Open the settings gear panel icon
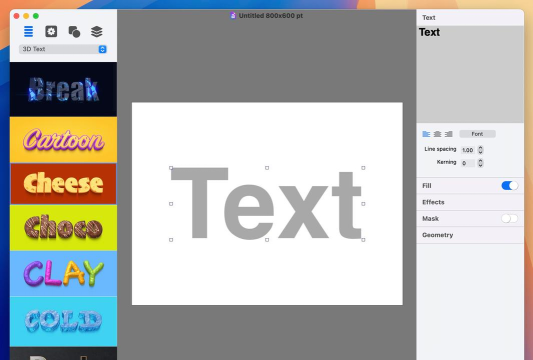This screenshot has height=360, width=533. tap(51, 32)
